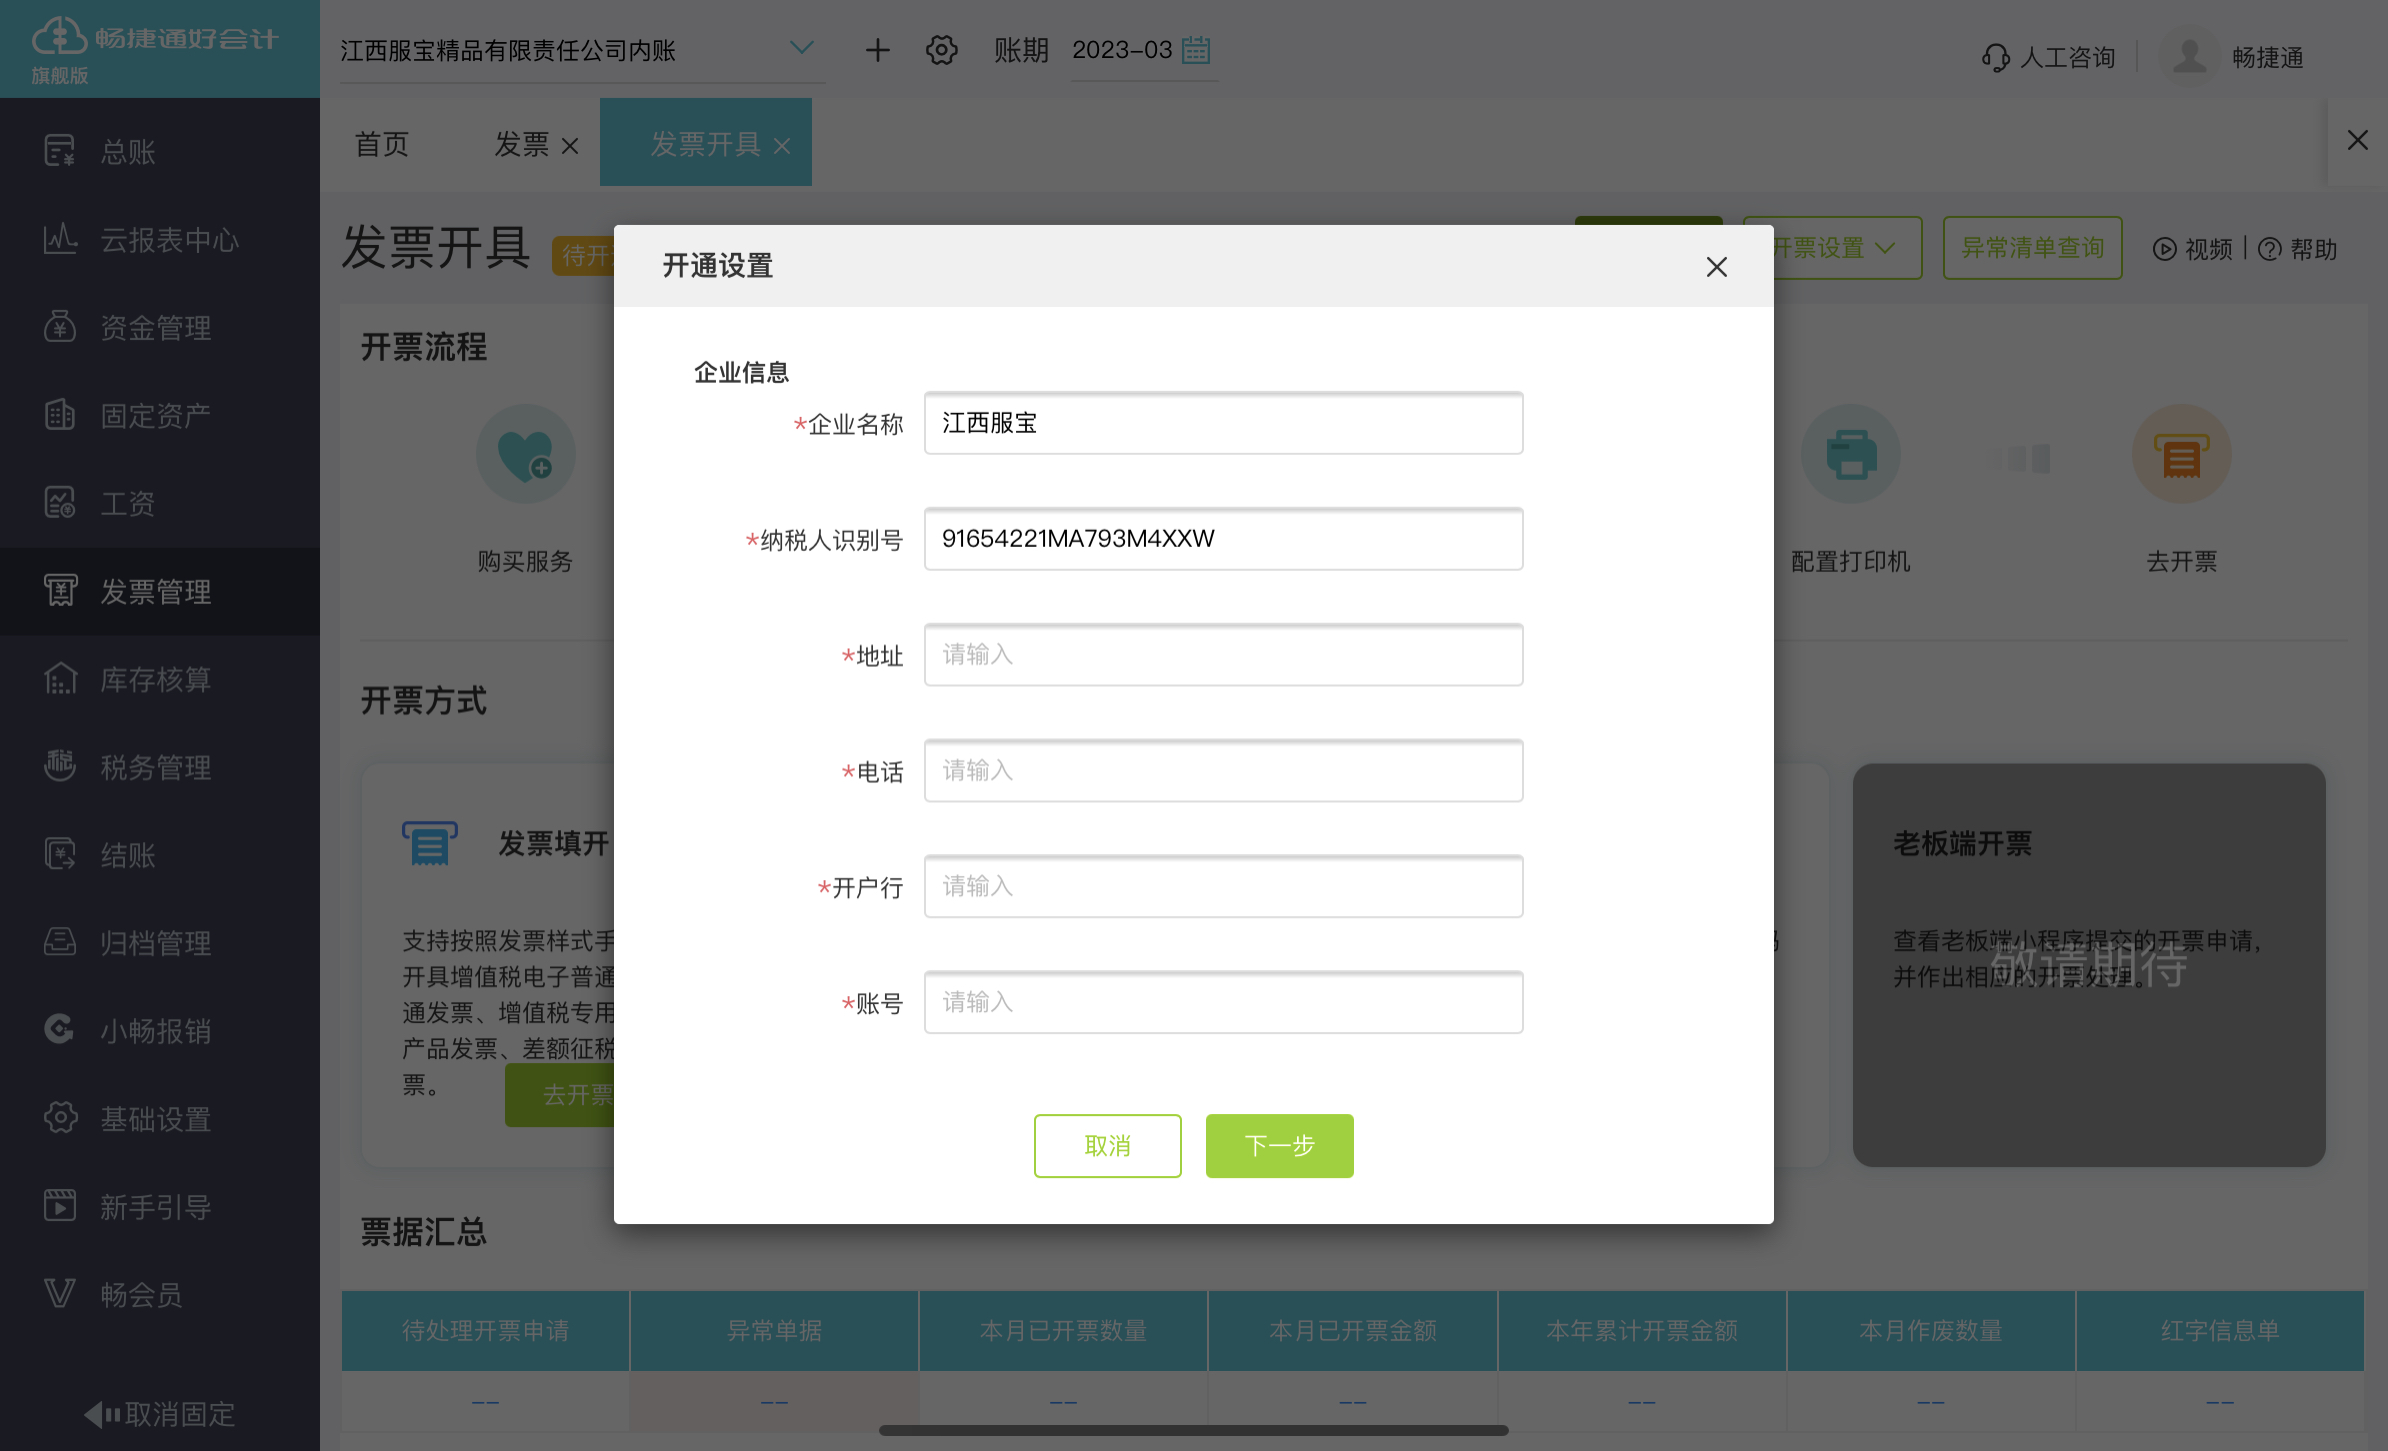Viewport: 2388px width, 1451px height.
Task: Click the 企业名称 input field
Action: [x=1221, y=423]
